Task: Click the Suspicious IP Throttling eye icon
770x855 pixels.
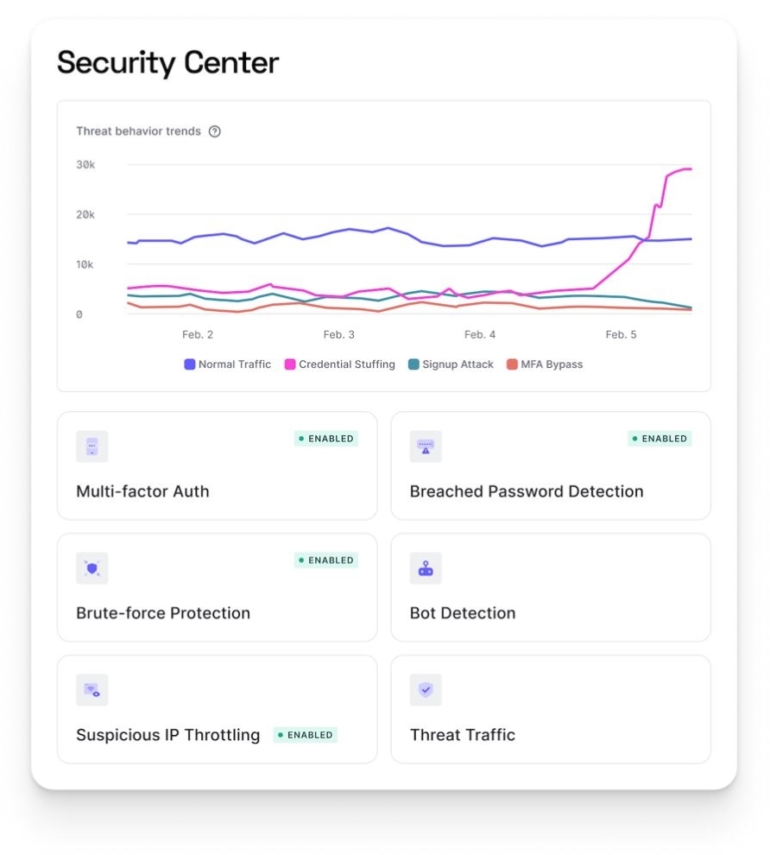Action: point(92,690)
